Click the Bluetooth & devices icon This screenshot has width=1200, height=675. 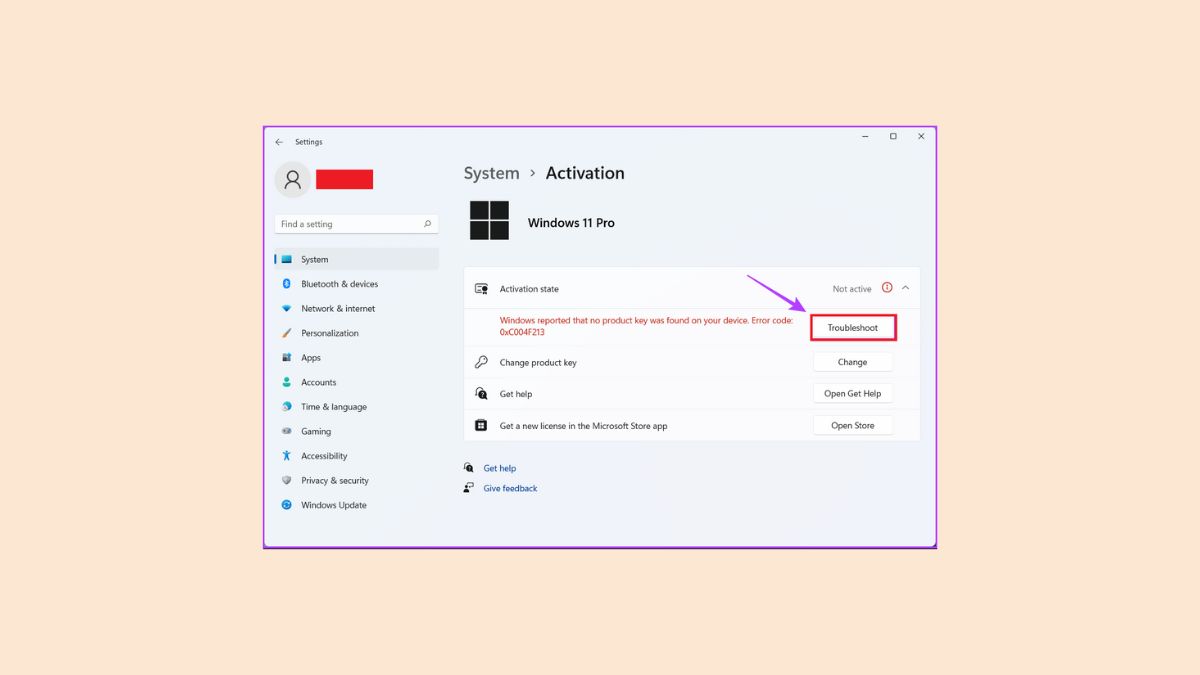[x=289, y=283]
